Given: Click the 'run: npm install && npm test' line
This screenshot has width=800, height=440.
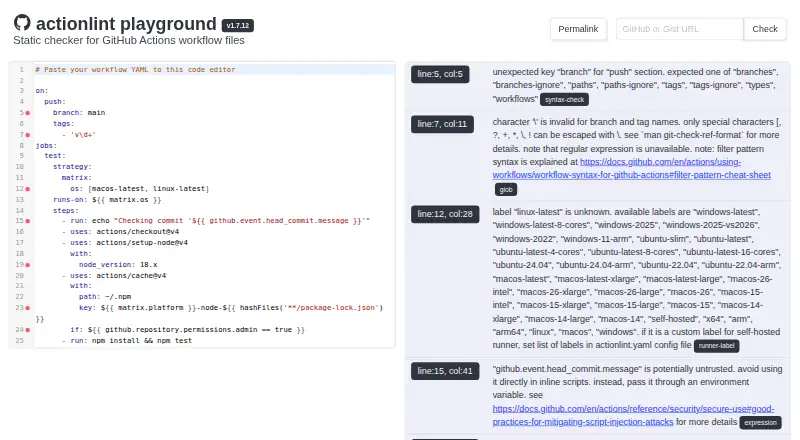Looking at the screenshot, I should point(127,340).
